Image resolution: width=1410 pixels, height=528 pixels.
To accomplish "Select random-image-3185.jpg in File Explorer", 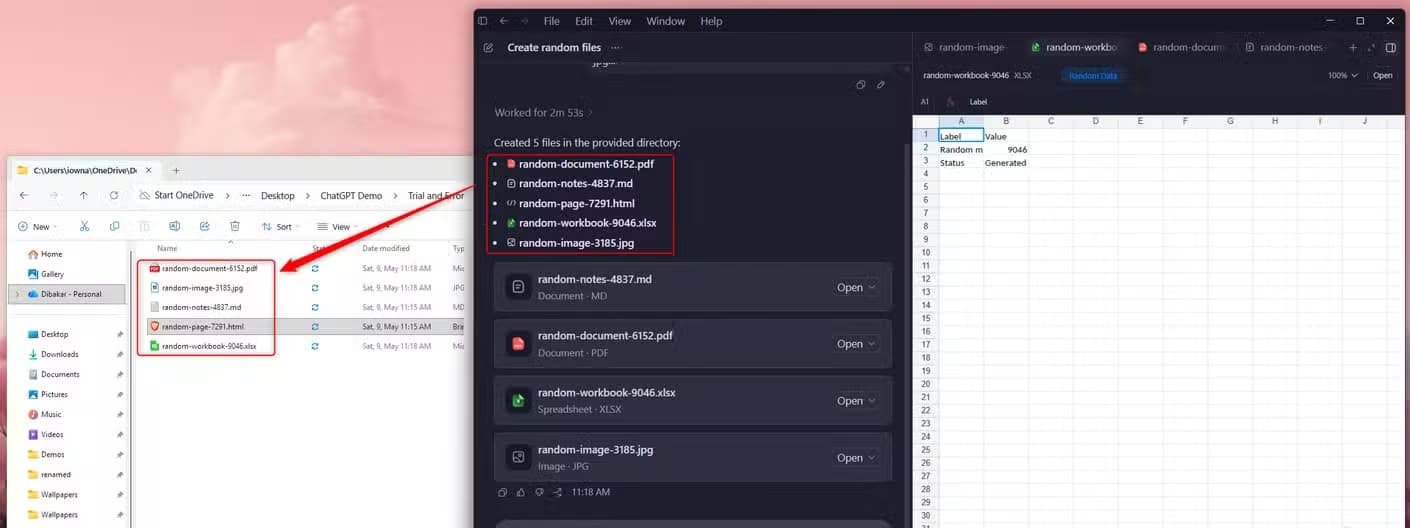I will 203,288.
